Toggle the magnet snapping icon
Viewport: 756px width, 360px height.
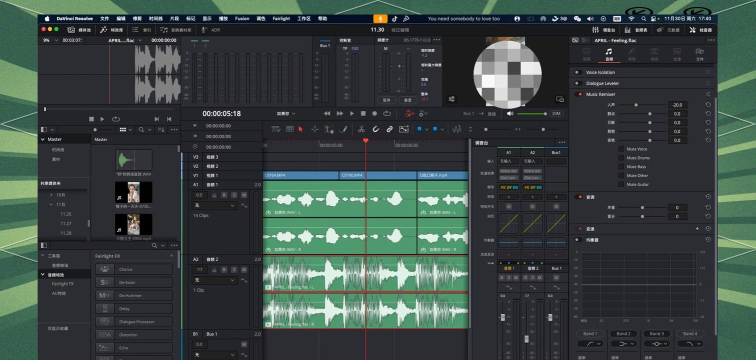click(x=376, y=129)
